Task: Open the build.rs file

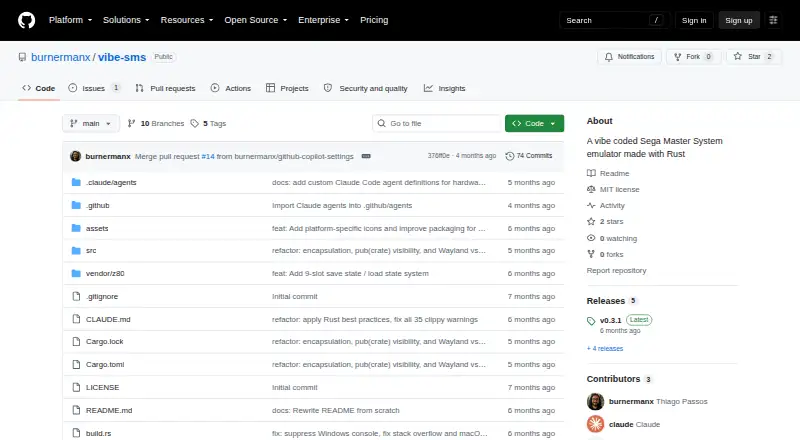Action: (x=98, y=433)
